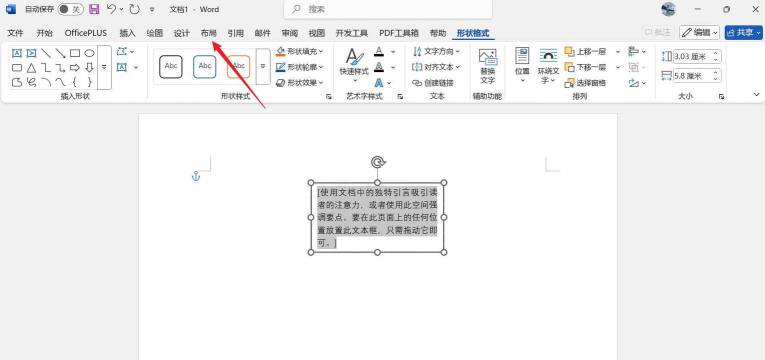The image size is (765, 360).
Task: Open 选择窗格 selection pane
Action: coord(585,82)
